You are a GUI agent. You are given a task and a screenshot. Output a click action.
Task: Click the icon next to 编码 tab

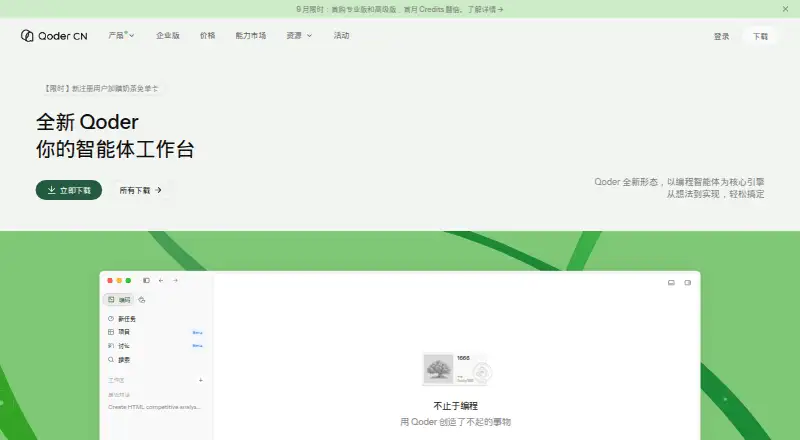142,300
